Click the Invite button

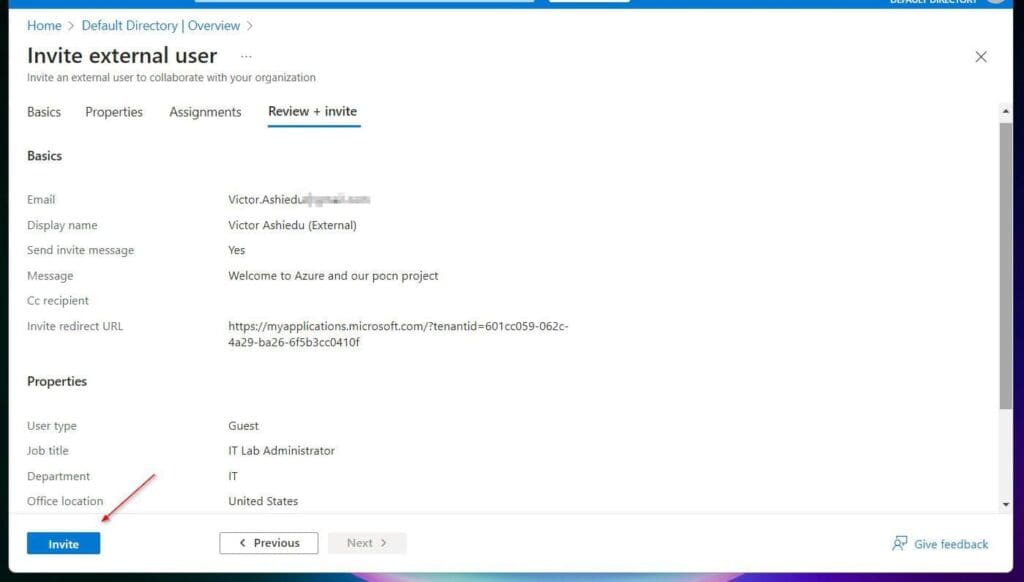tap(63, 543)
